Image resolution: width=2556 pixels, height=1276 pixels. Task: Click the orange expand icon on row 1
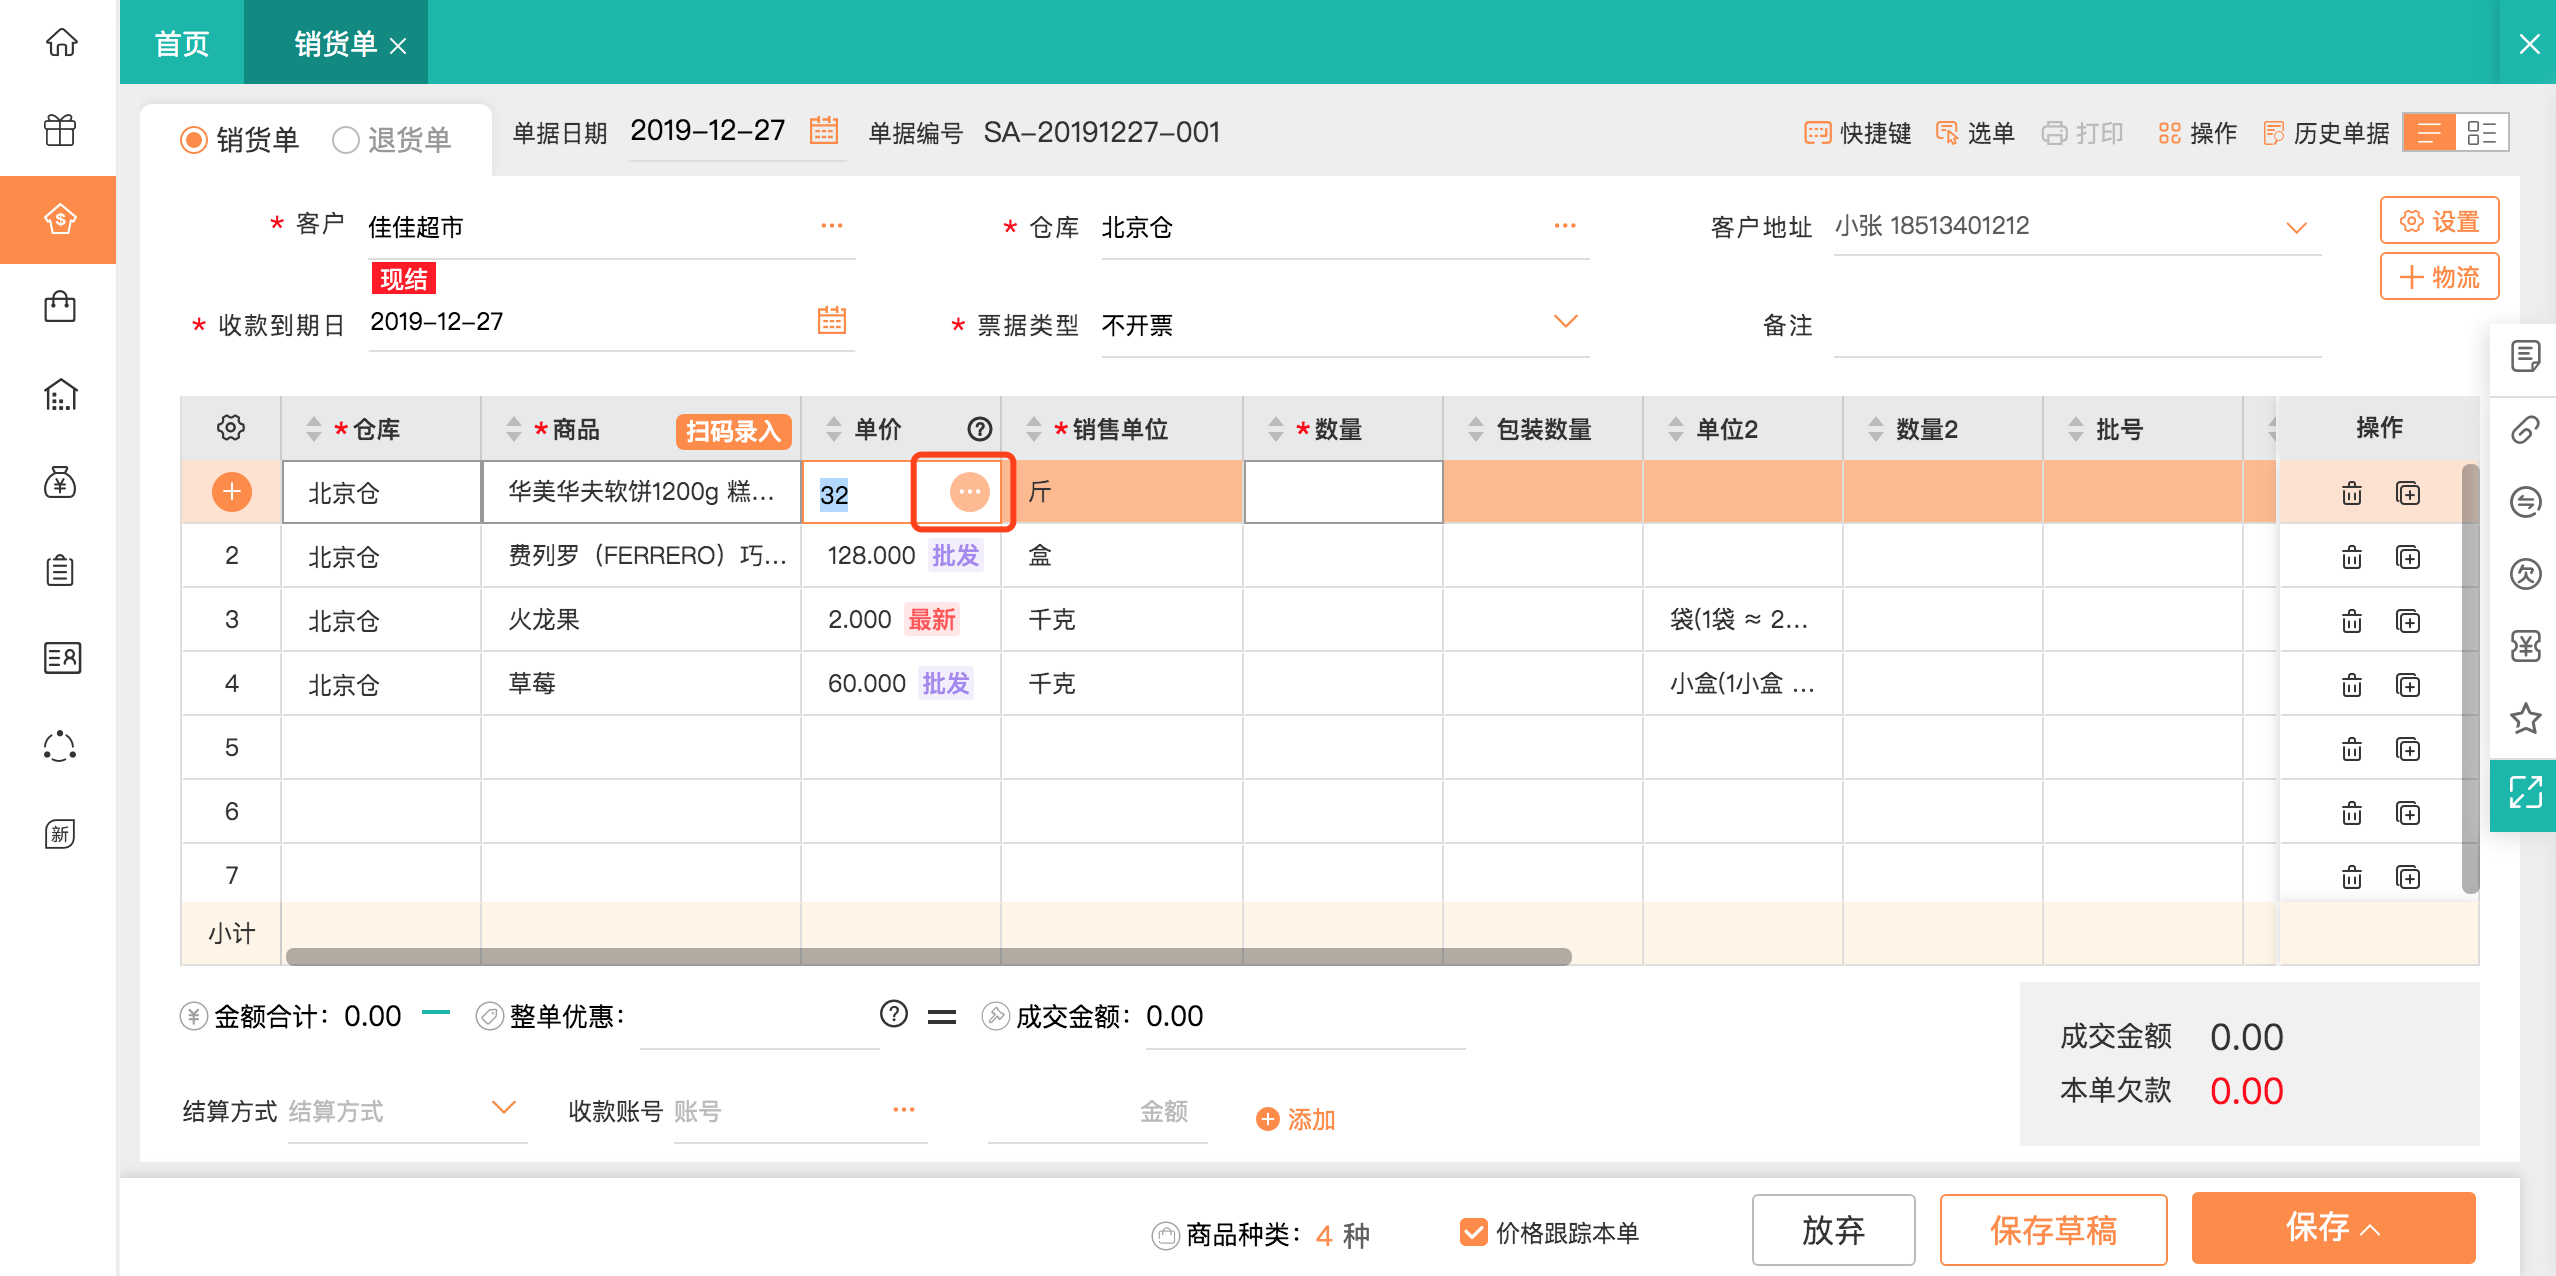(968, 492)
